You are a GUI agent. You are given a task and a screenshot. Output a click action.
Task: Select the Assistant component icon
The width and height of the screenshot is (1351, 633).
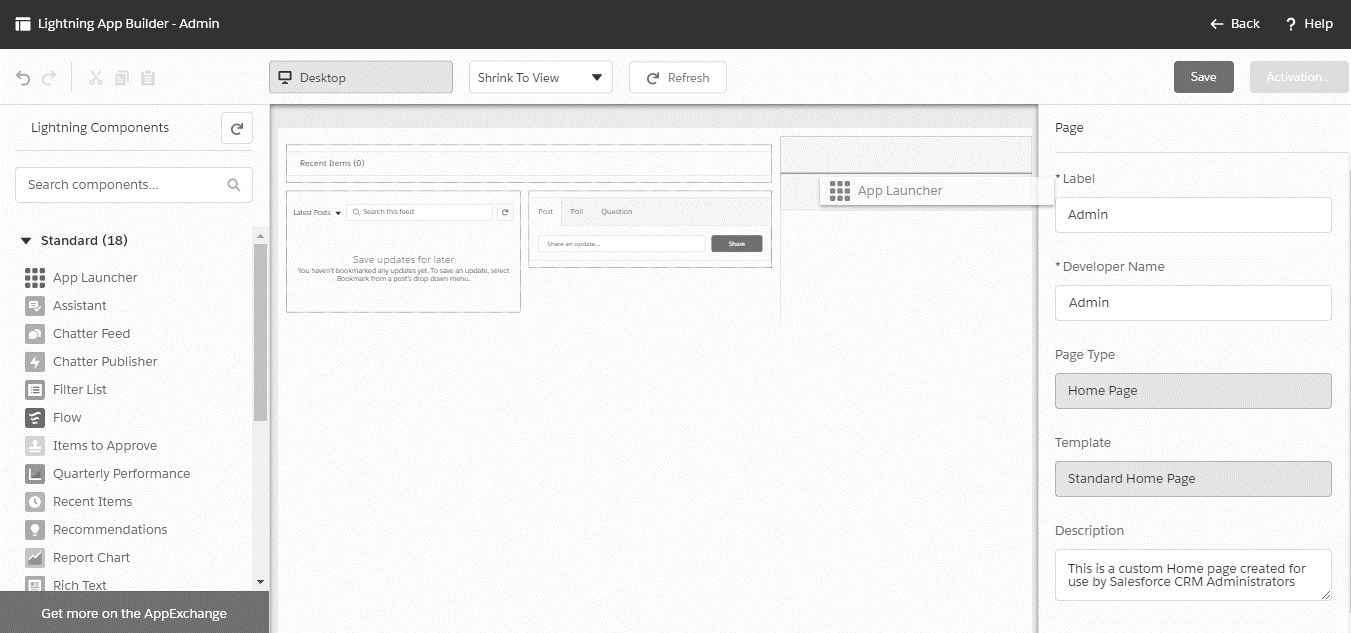click(34, 305)
